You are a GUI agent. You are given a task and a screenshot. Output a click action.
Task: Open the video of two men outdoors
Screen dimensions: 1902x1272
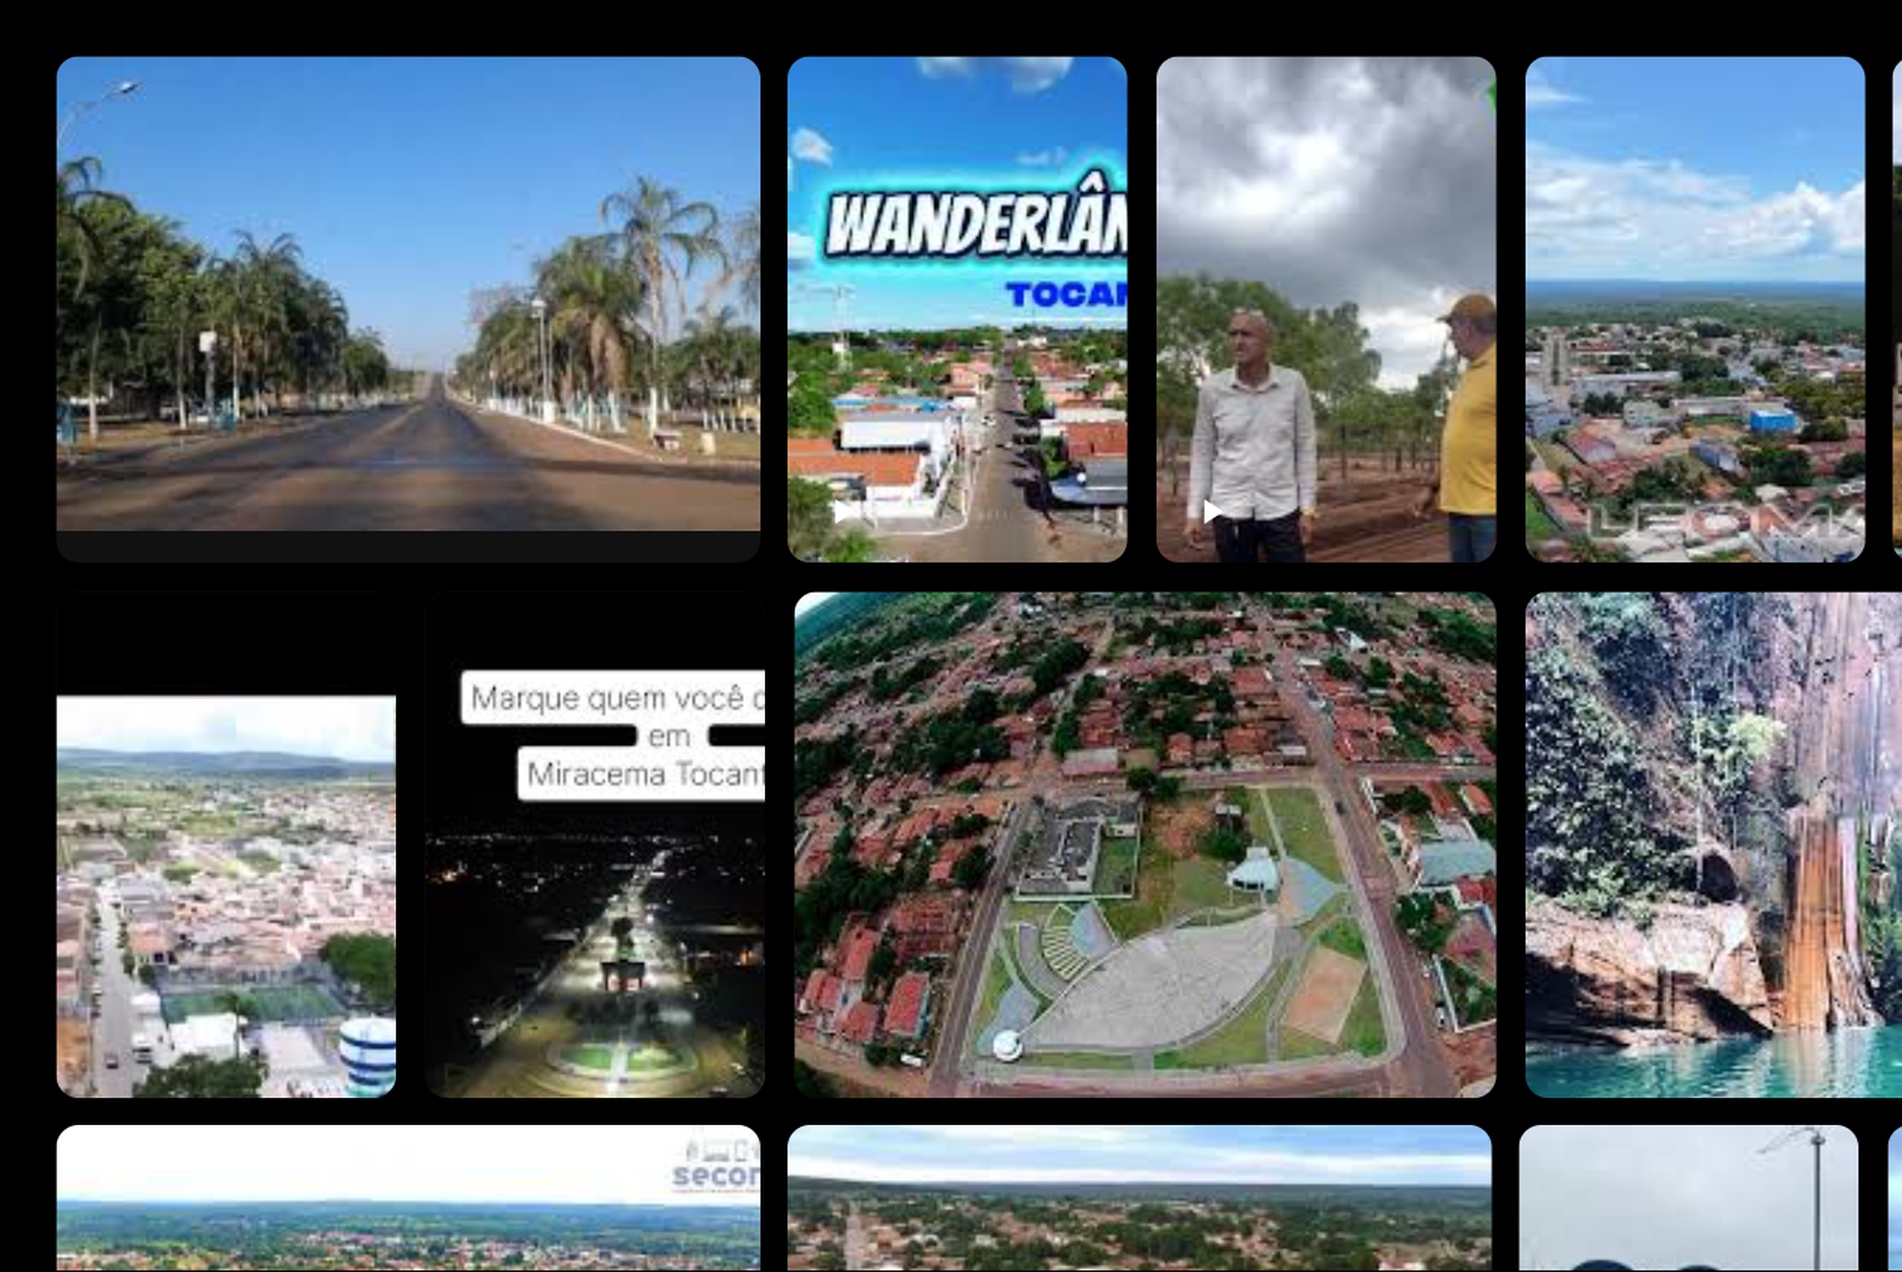click(x=1325, y=308)
